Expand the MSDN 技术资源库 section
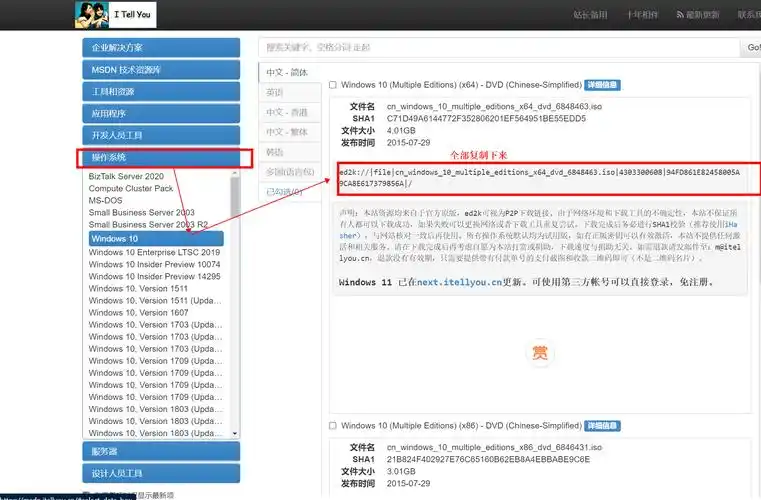761x500 pixels. pos(160,70)
